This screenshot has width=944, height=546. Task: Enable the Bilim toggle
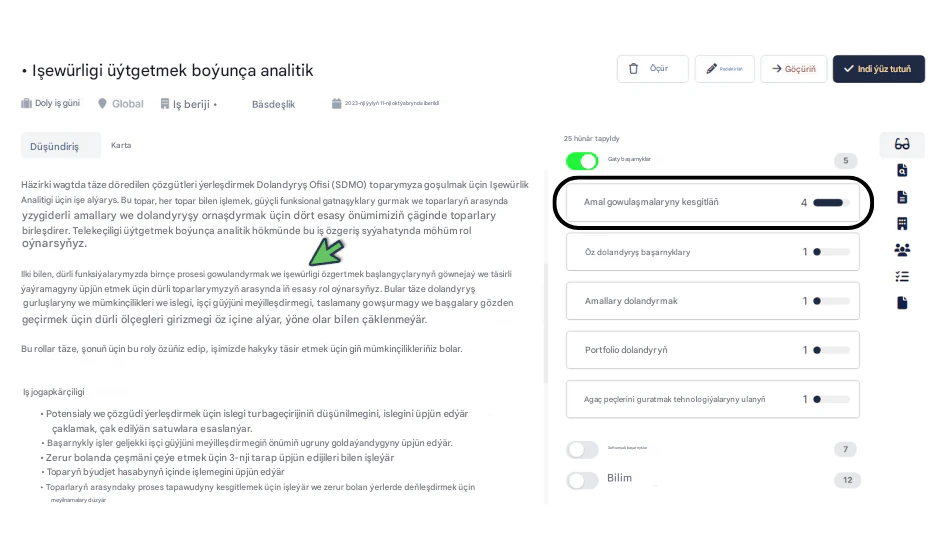point(582,480)
